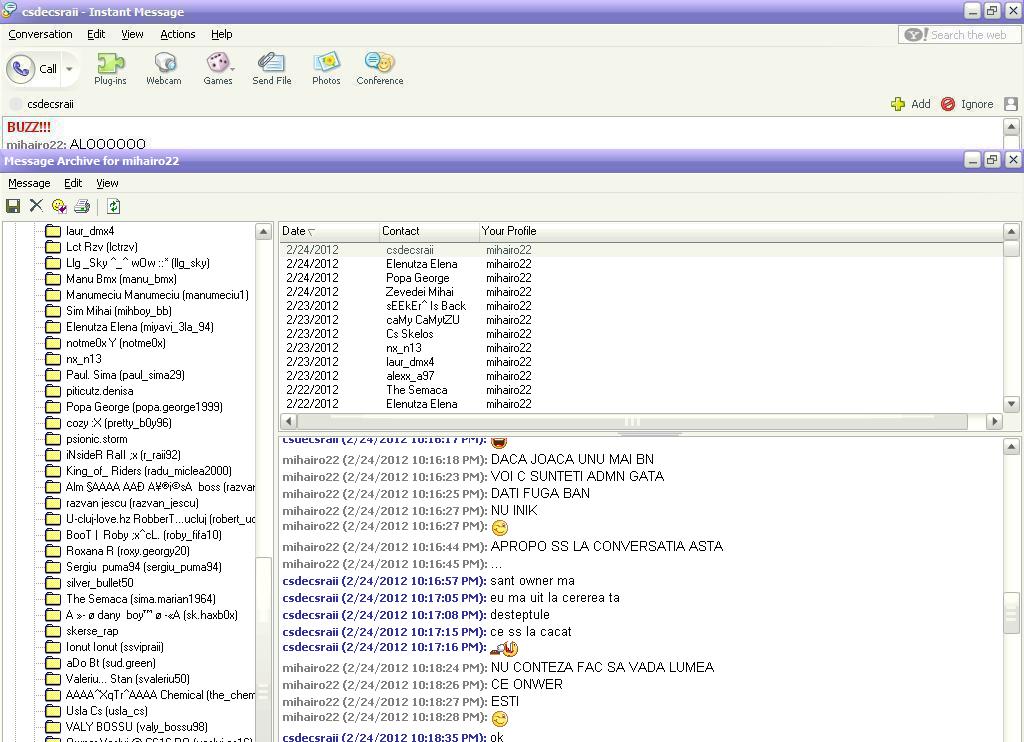The height and width of the screenshot is (742, 1024).
Task: Click the Ignore button
Action: [x=967, y=104]
